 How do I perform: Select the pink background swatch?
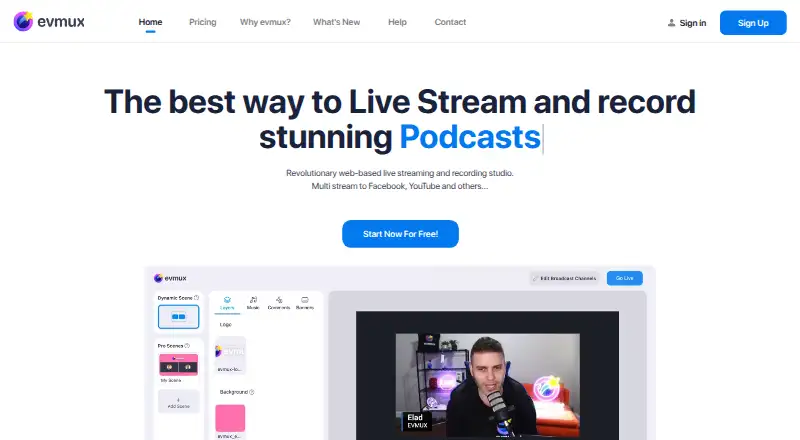coord(230,418)
